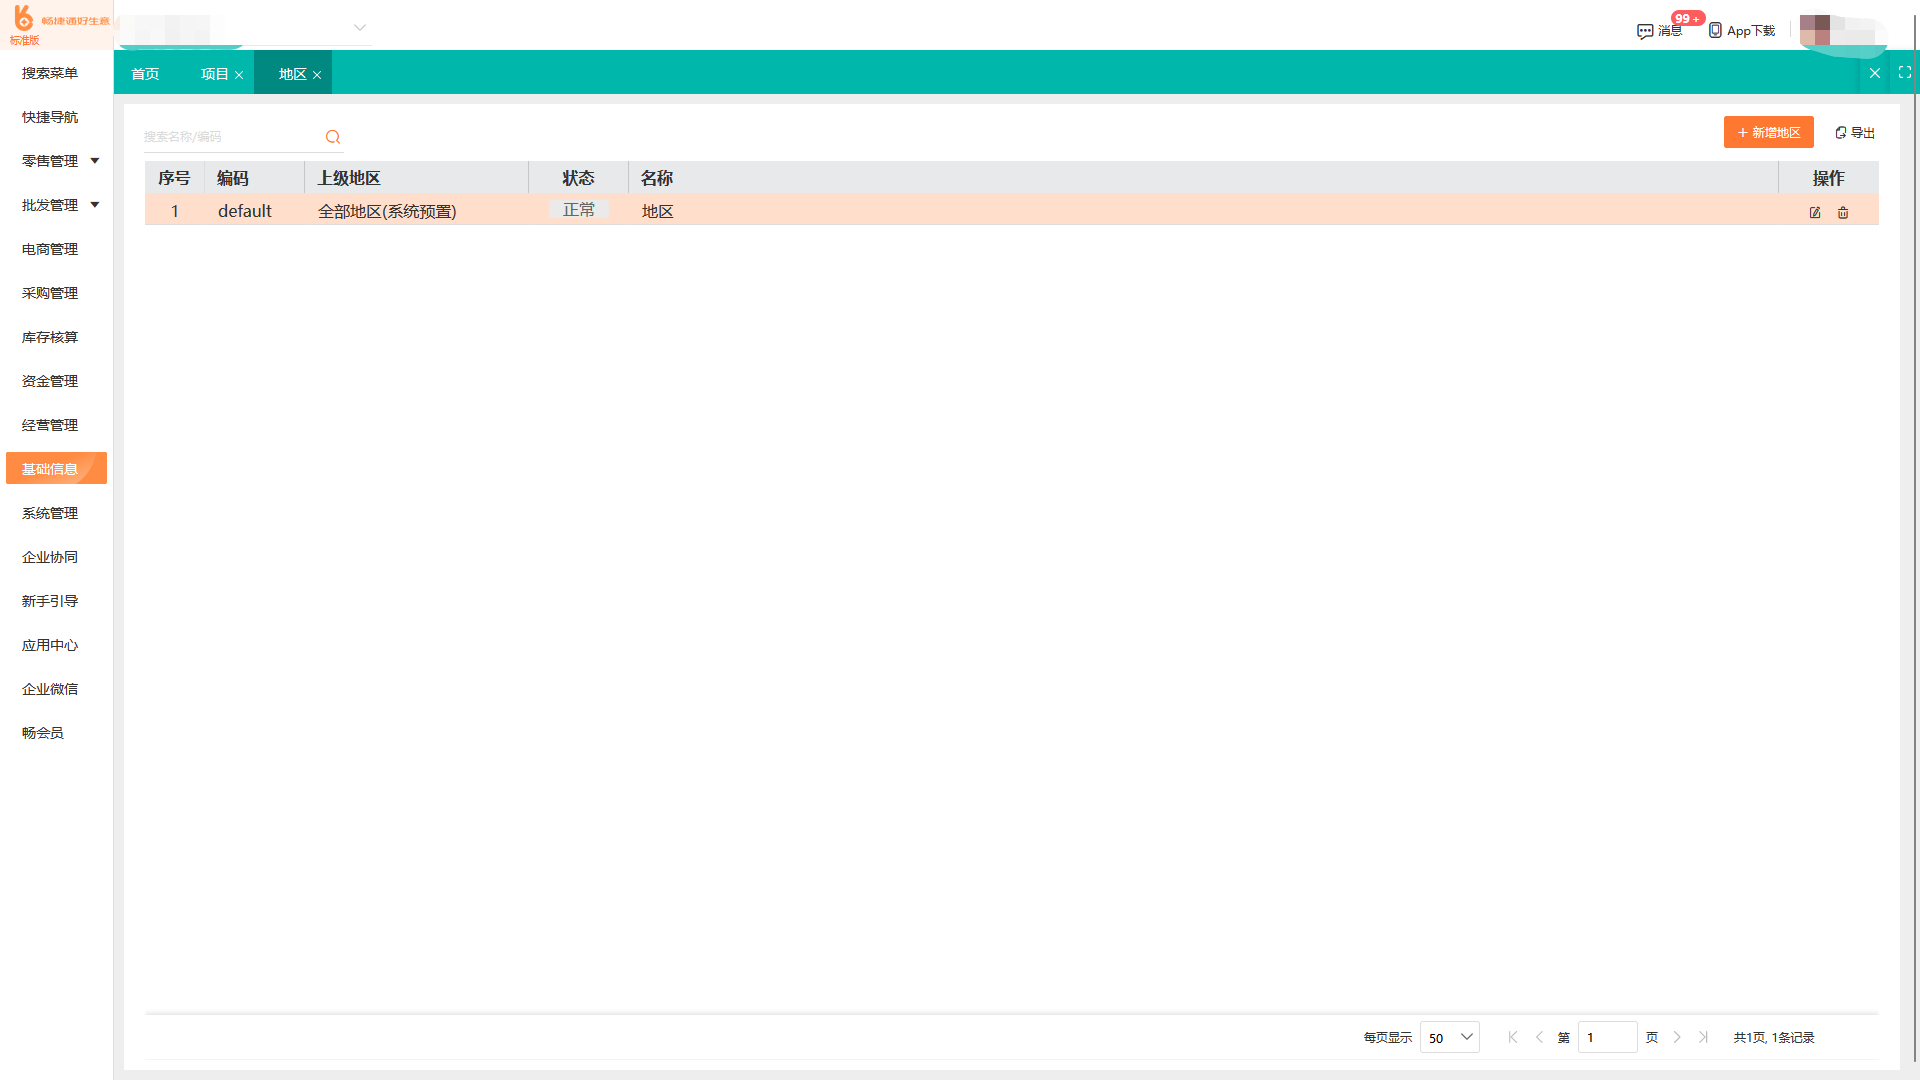The height and width of the screenshot is (1080, 1920).
Task: Click the search magnifier icon
Action: (x=332, y=136)
